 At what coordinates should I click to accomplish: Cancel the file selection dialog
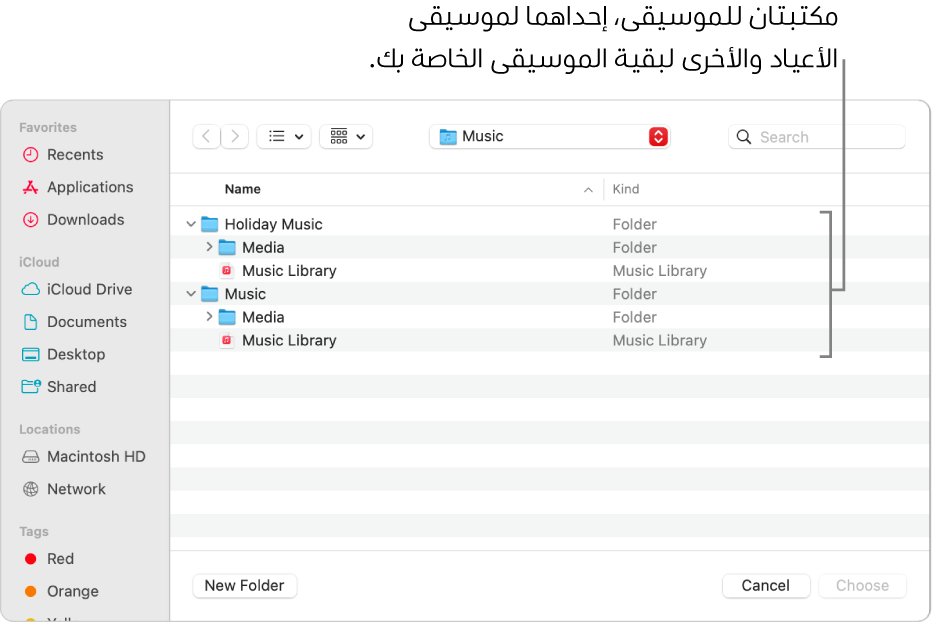pyautogui.click(x=766, y=585)
